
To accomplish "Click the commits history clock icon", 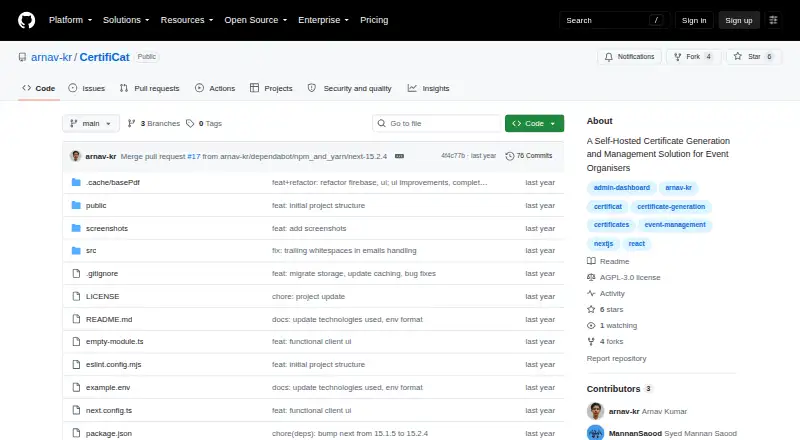I will tap(509, 156).
